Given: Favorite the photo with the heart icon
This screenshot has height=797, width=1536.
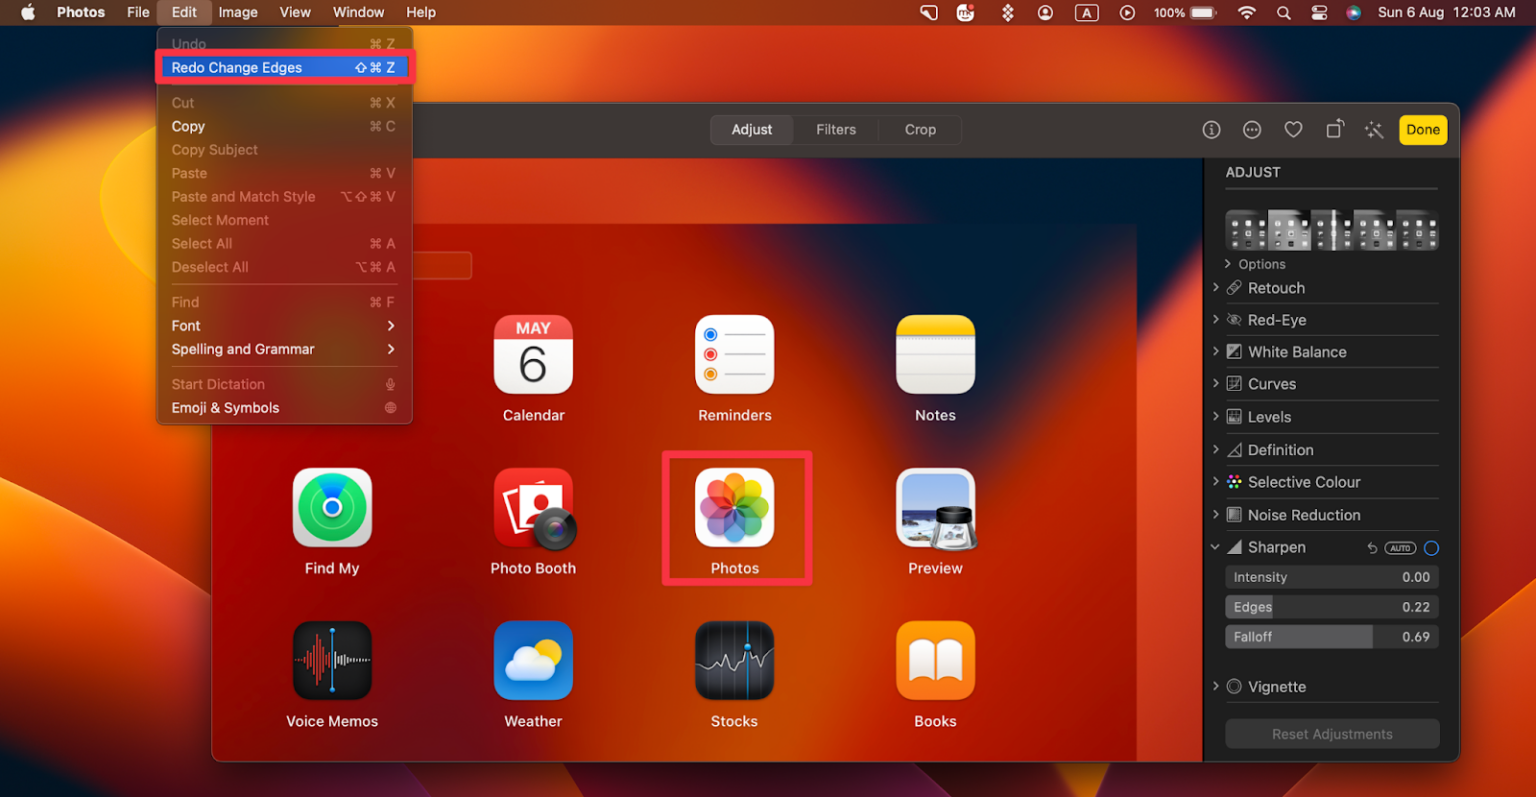Looking at the screenshot, I should click(x=1293, y=129).
